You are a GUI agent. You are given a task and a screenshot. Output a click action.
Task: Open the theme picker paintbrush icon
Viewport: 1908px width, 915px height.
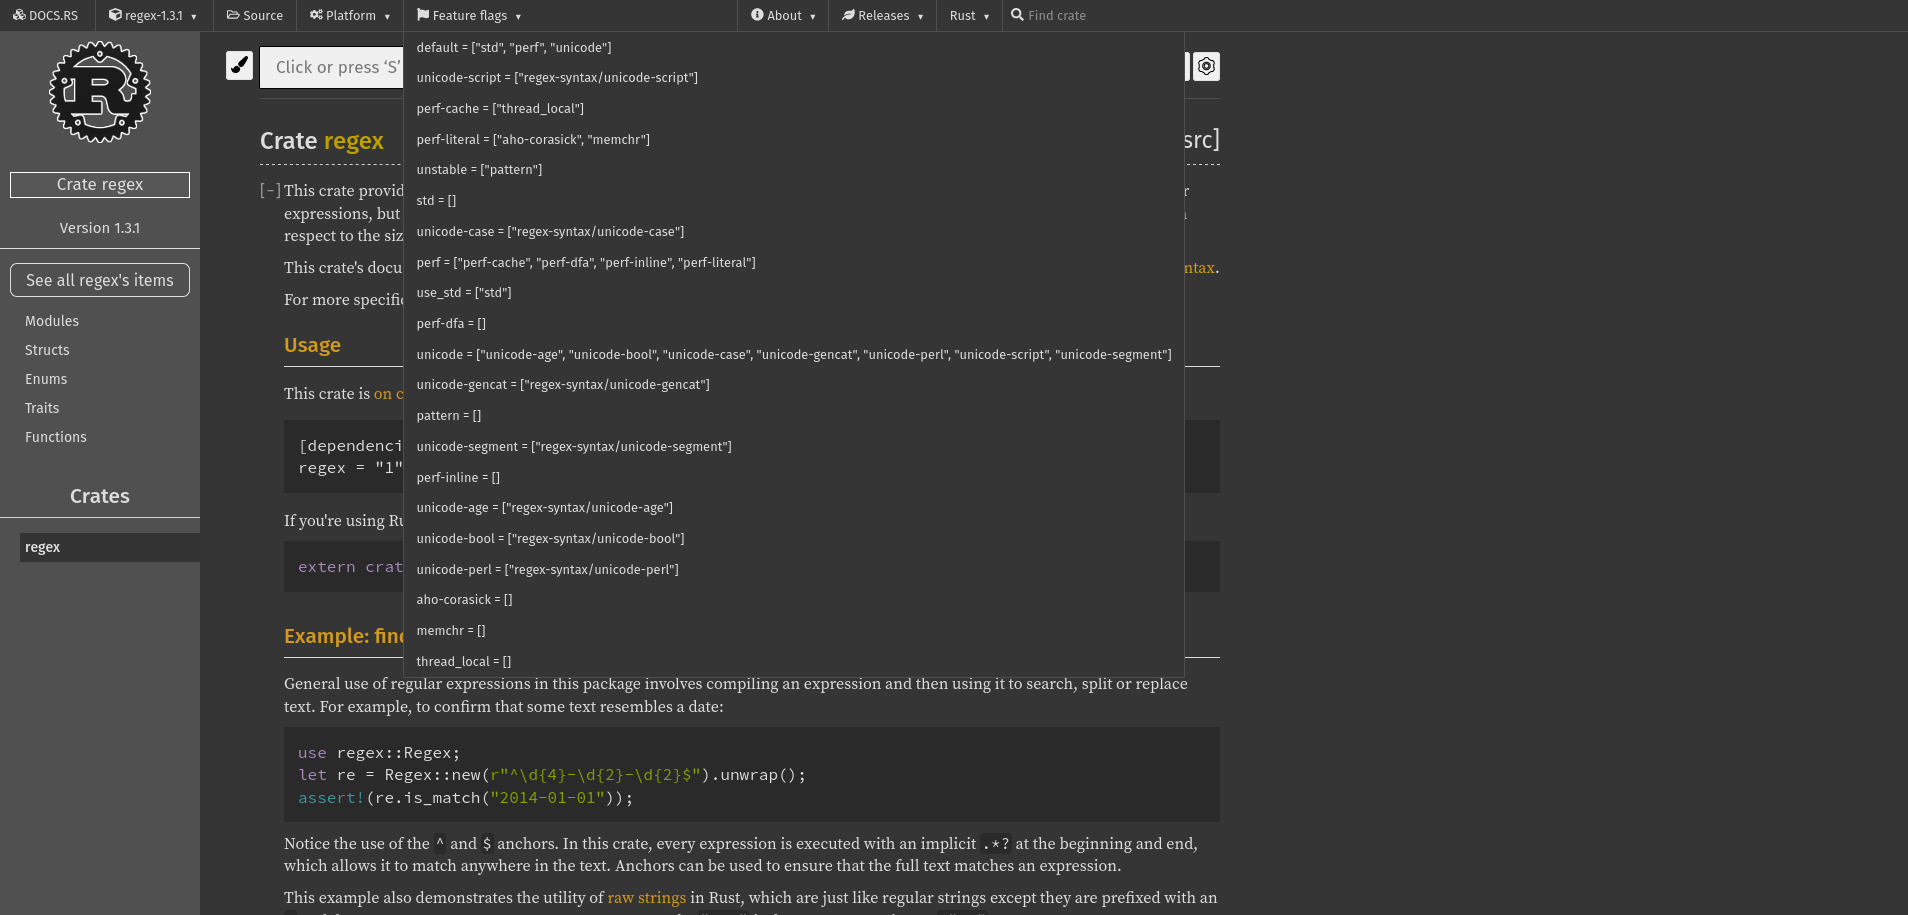239,66
